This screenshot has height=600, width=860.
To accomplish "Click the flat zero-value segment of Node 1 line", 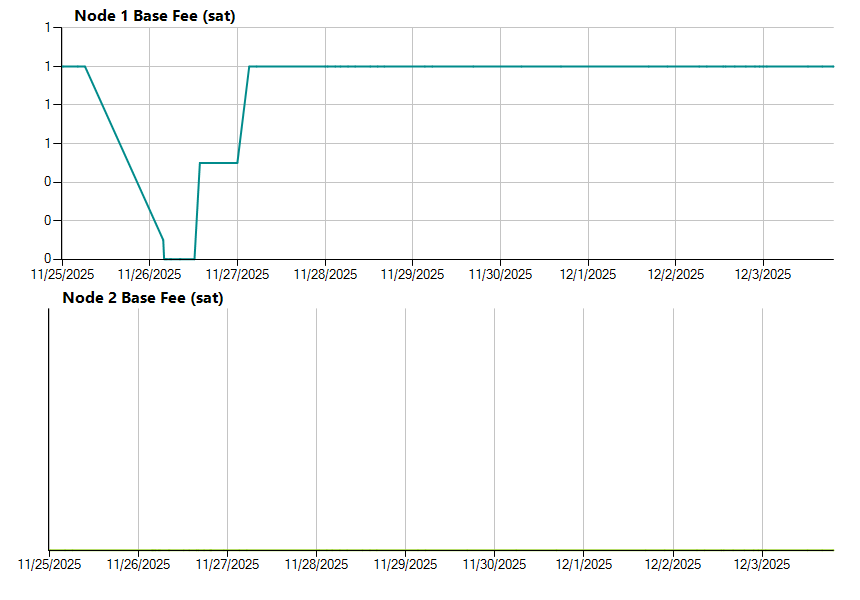I will [179, 258].
